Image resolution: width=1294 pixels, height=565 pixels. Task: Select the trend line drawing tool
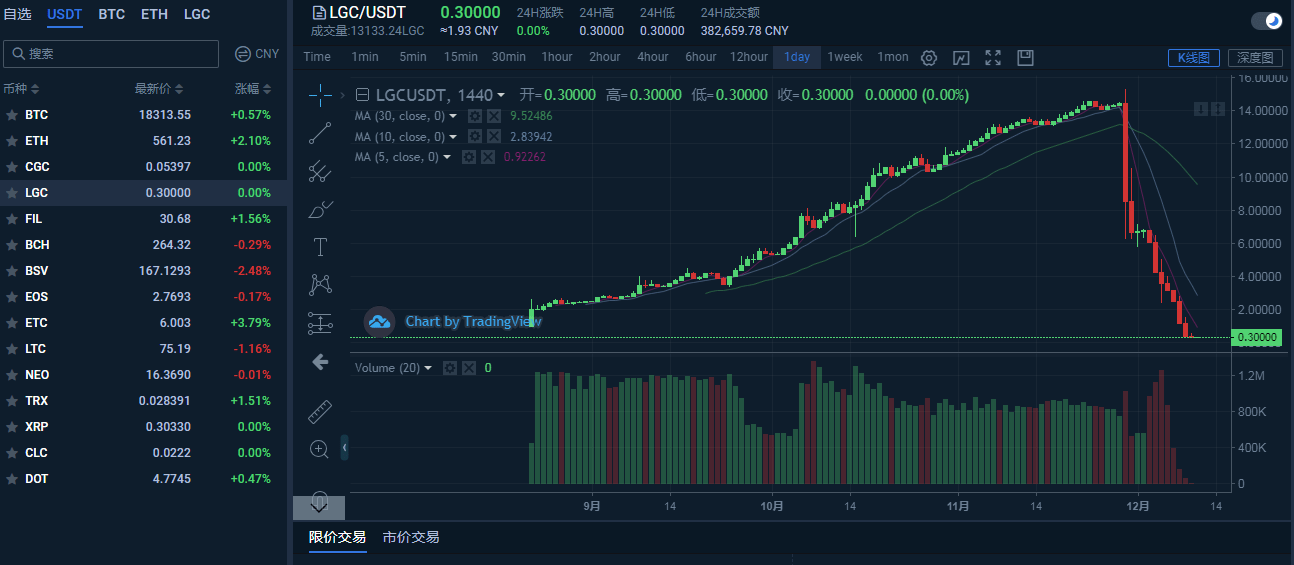320,132
